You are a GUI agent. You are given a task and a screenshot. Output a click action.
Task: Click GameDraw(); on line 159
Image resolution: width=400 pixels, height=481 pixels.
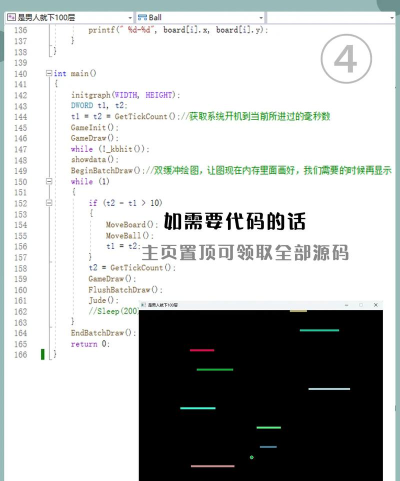(x=112, y=279)
